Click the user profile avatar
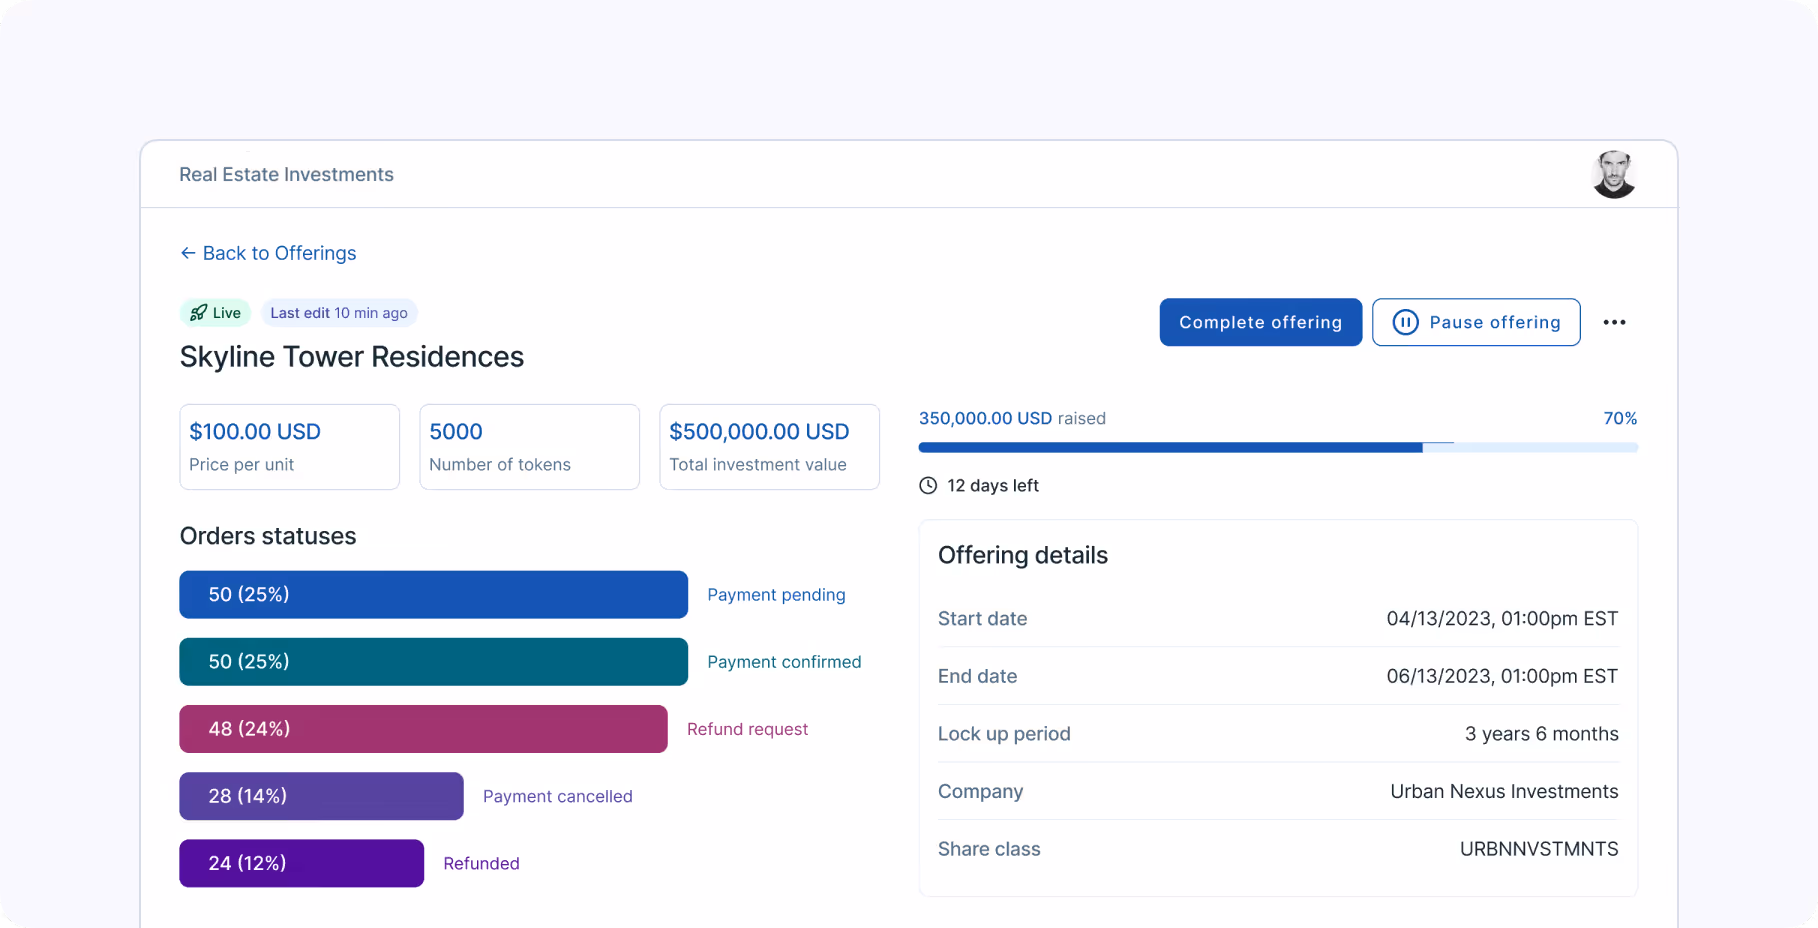 coord(1613,175)
